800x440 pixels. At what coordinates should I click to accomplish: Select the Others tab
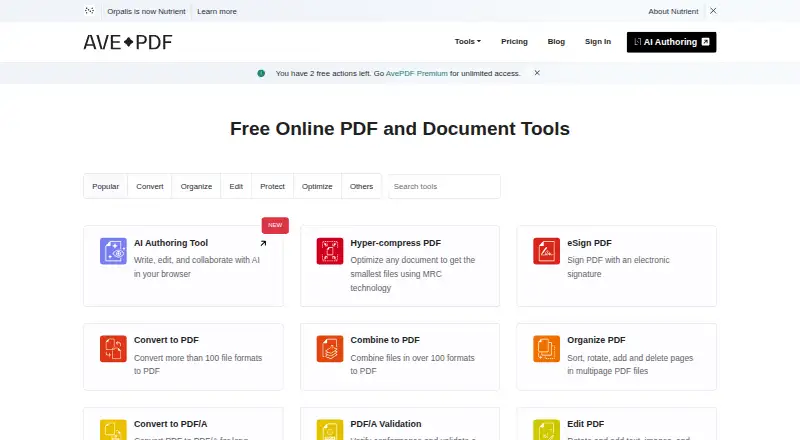361,186
